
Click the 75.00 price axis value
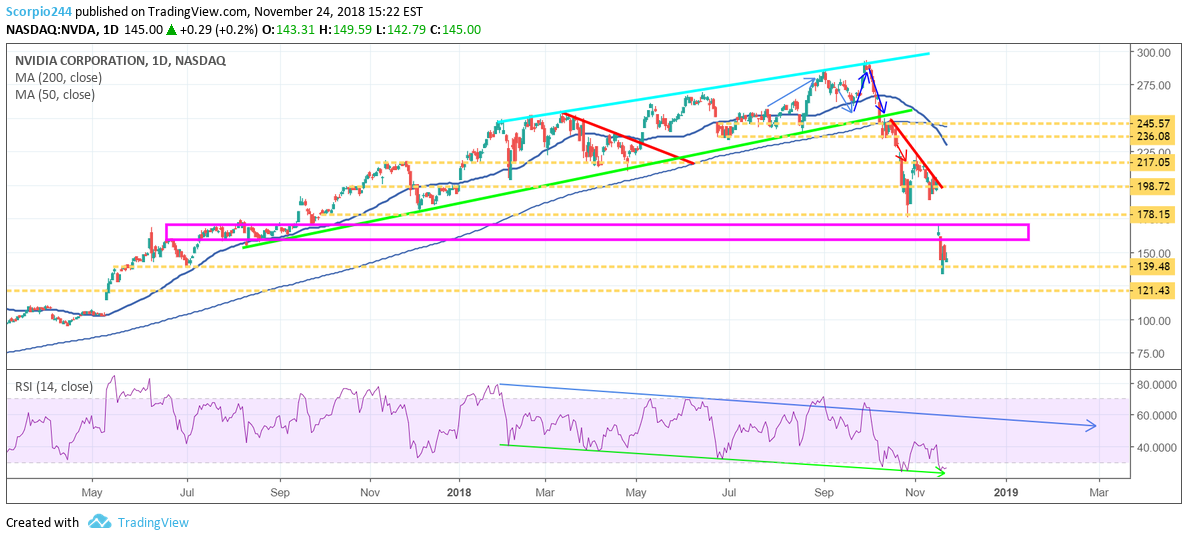[1152, 354]
